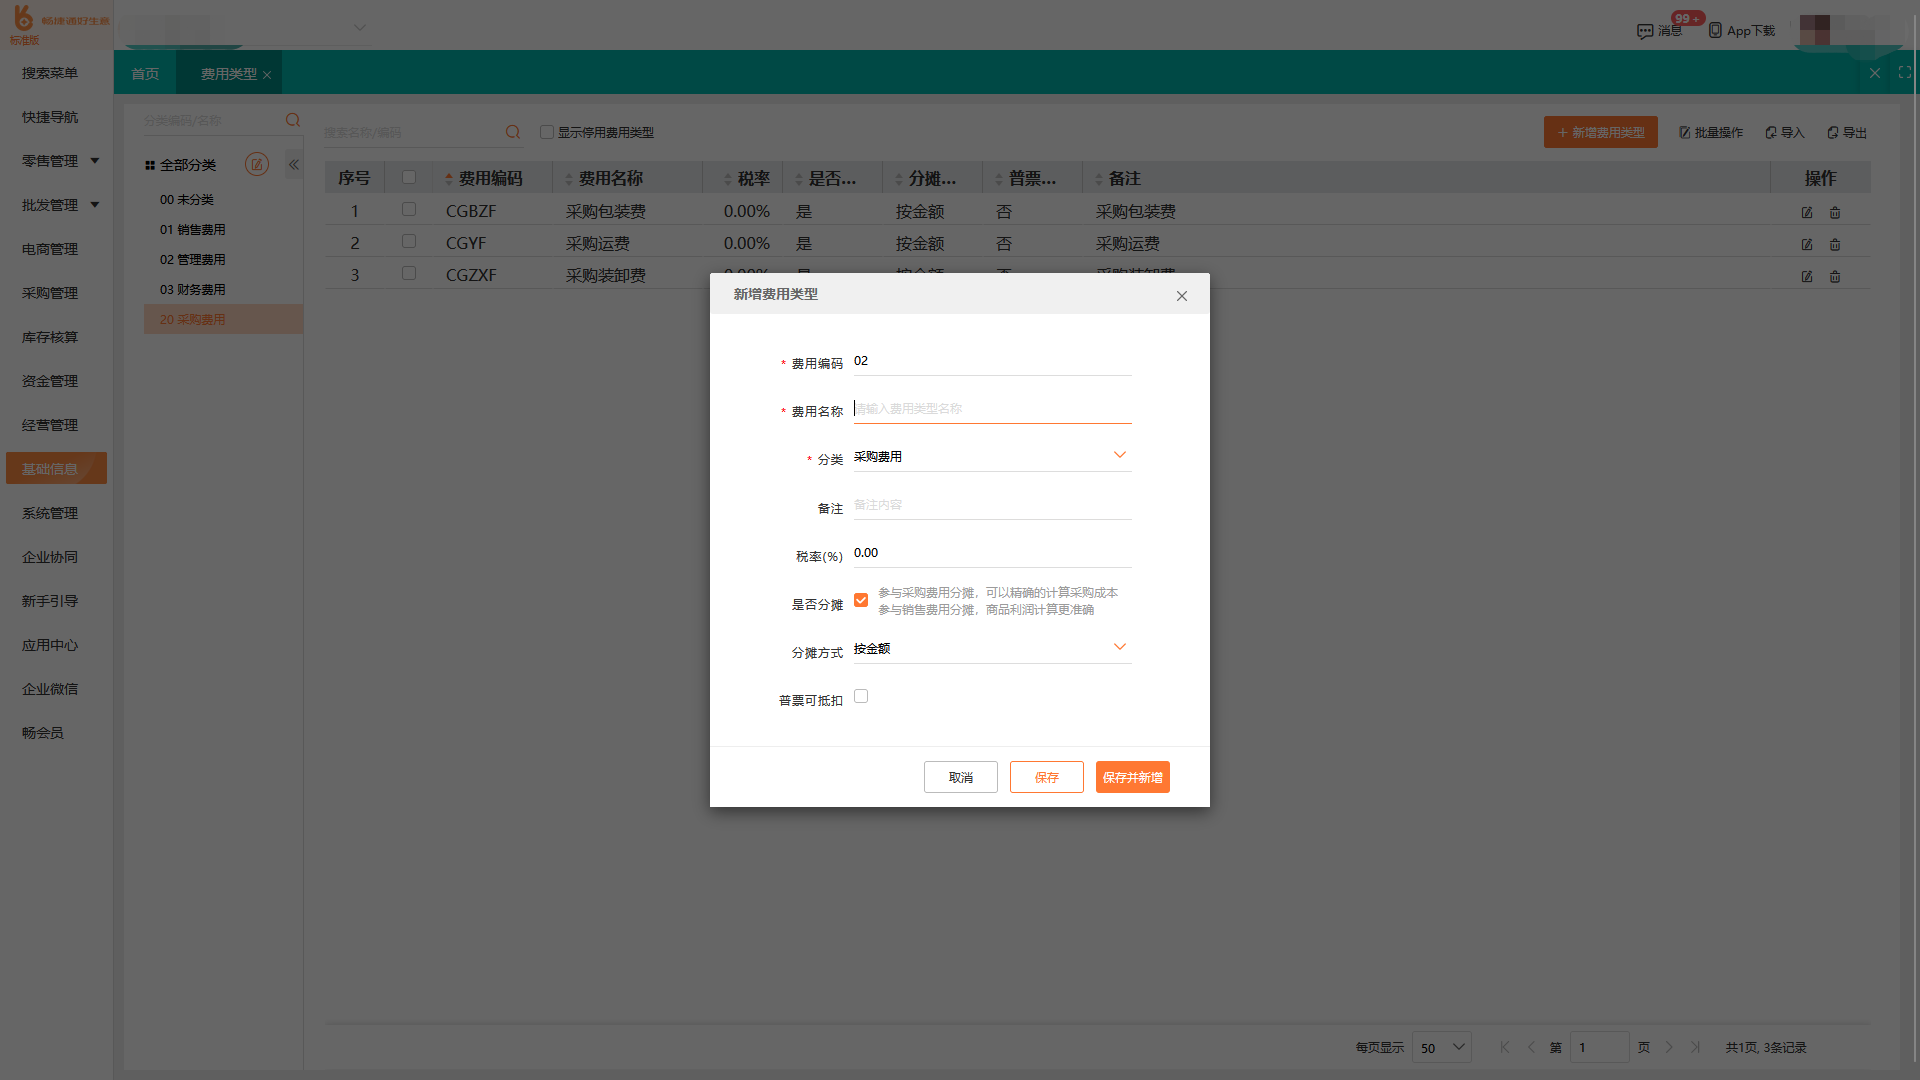Toggle 显示停用费用类型 checkbox
The image size is (1920, 1080).
546,132
